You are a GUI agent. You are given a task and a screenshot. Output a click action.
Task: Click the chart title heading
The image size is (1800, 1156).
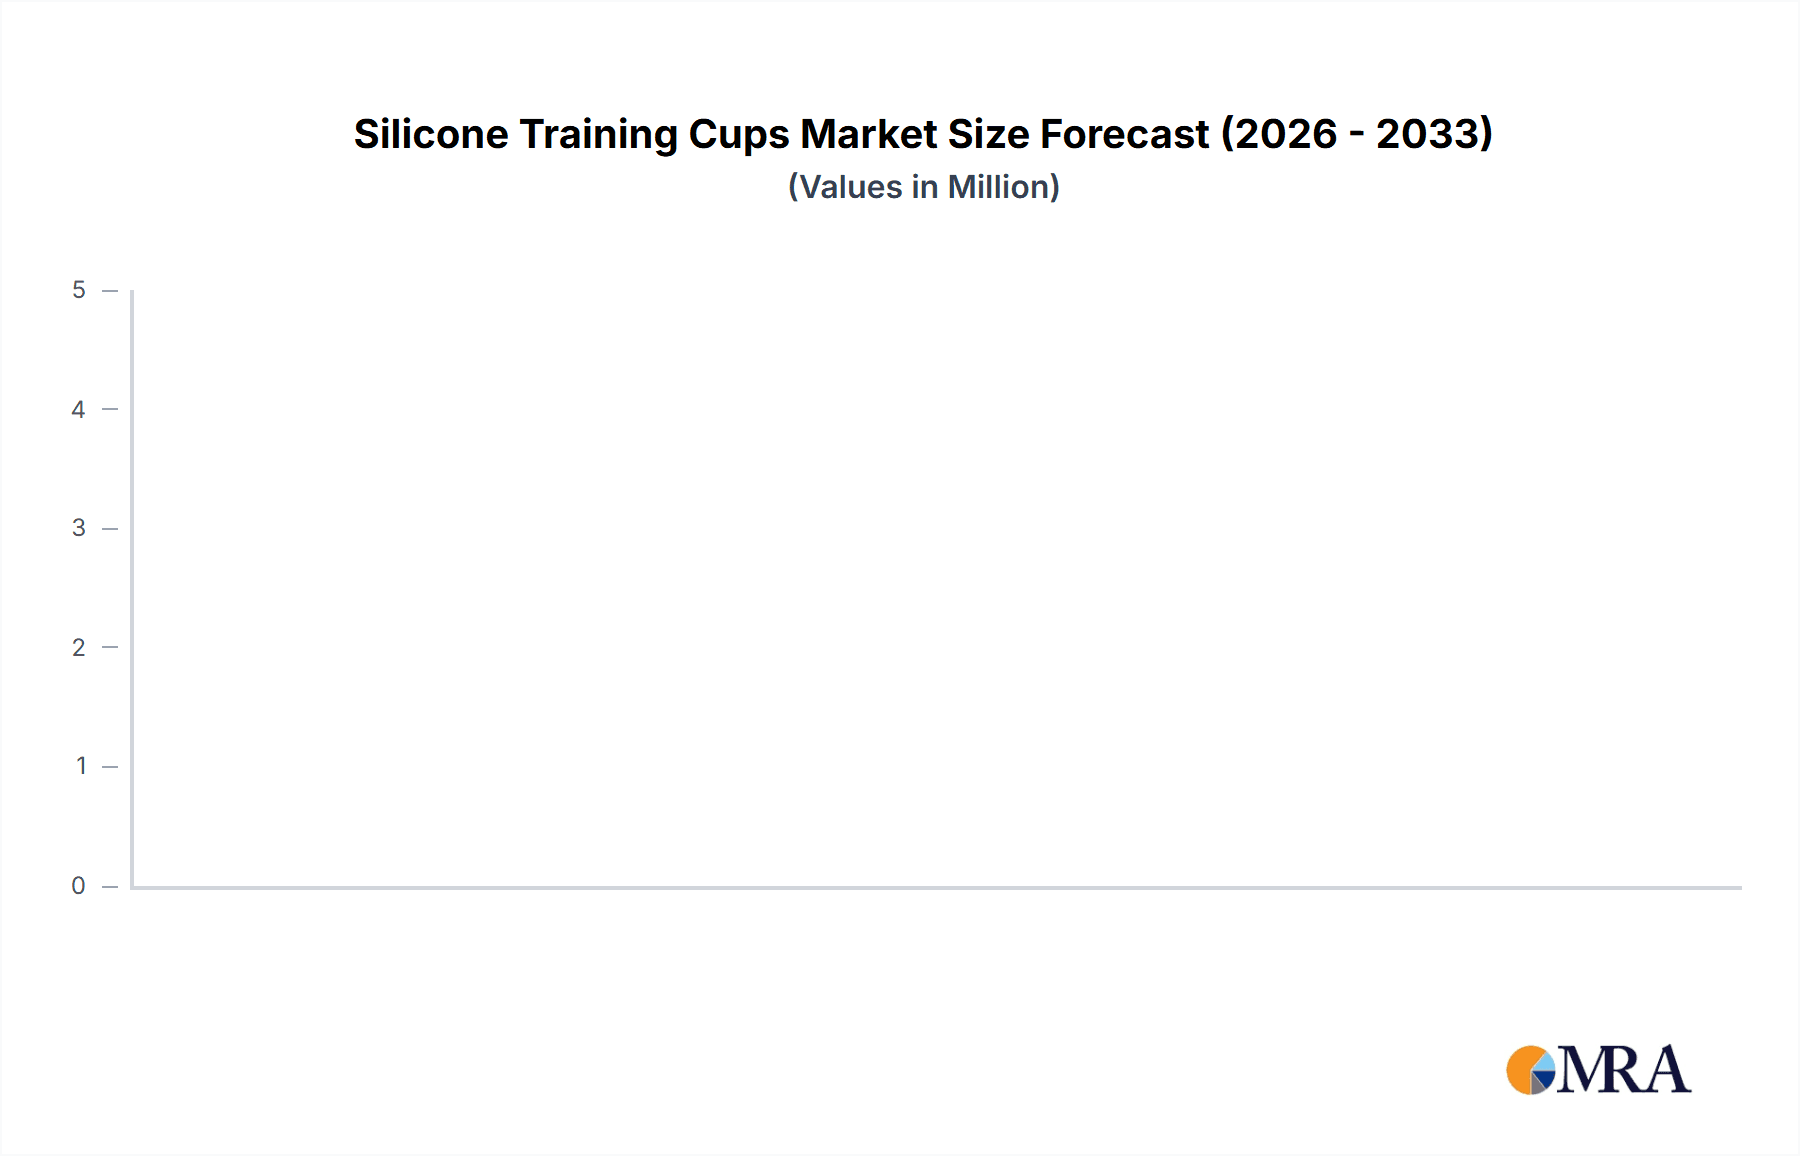click(x=923, y=134)
